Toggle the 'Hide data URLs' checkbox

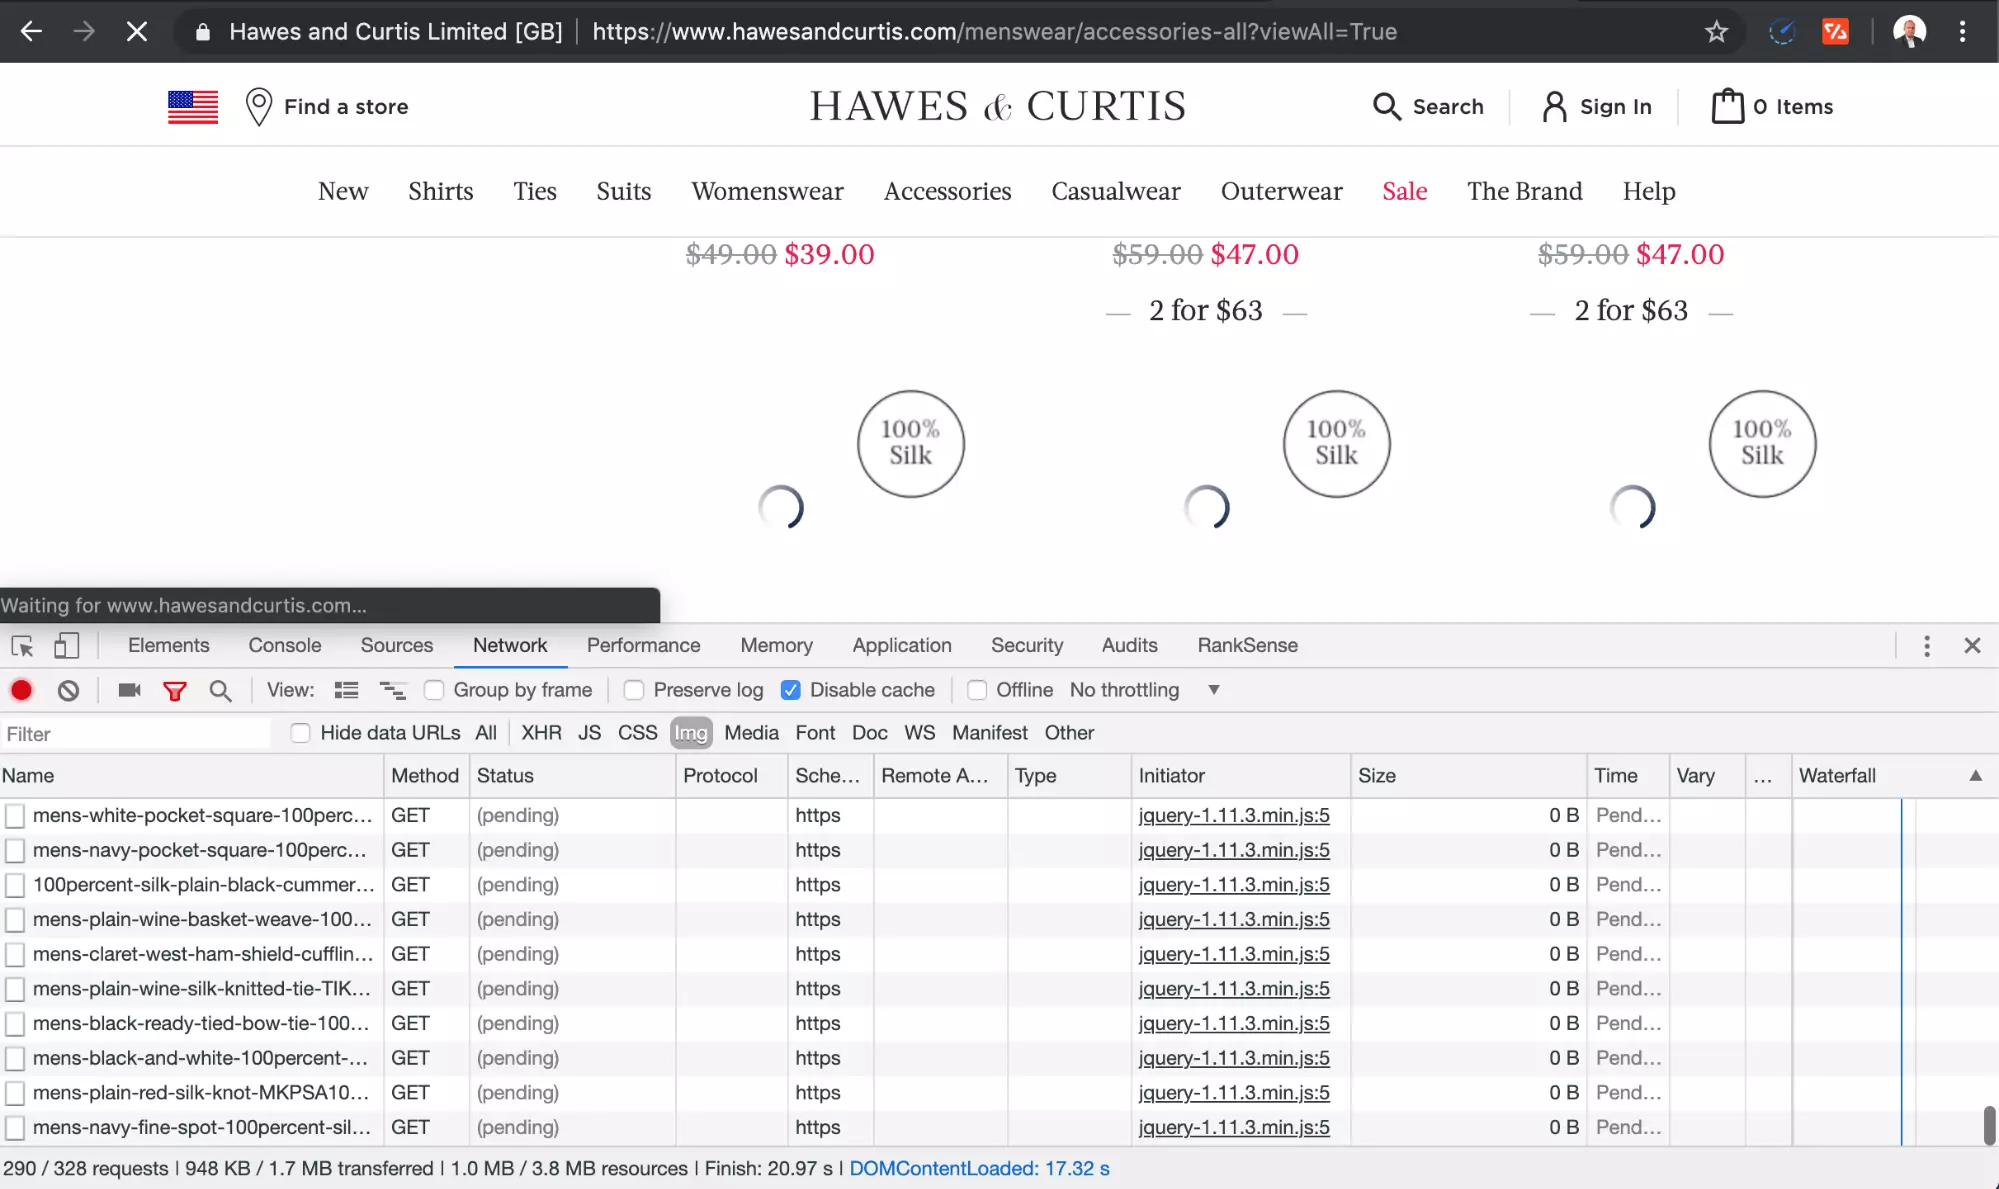[299, 732]
